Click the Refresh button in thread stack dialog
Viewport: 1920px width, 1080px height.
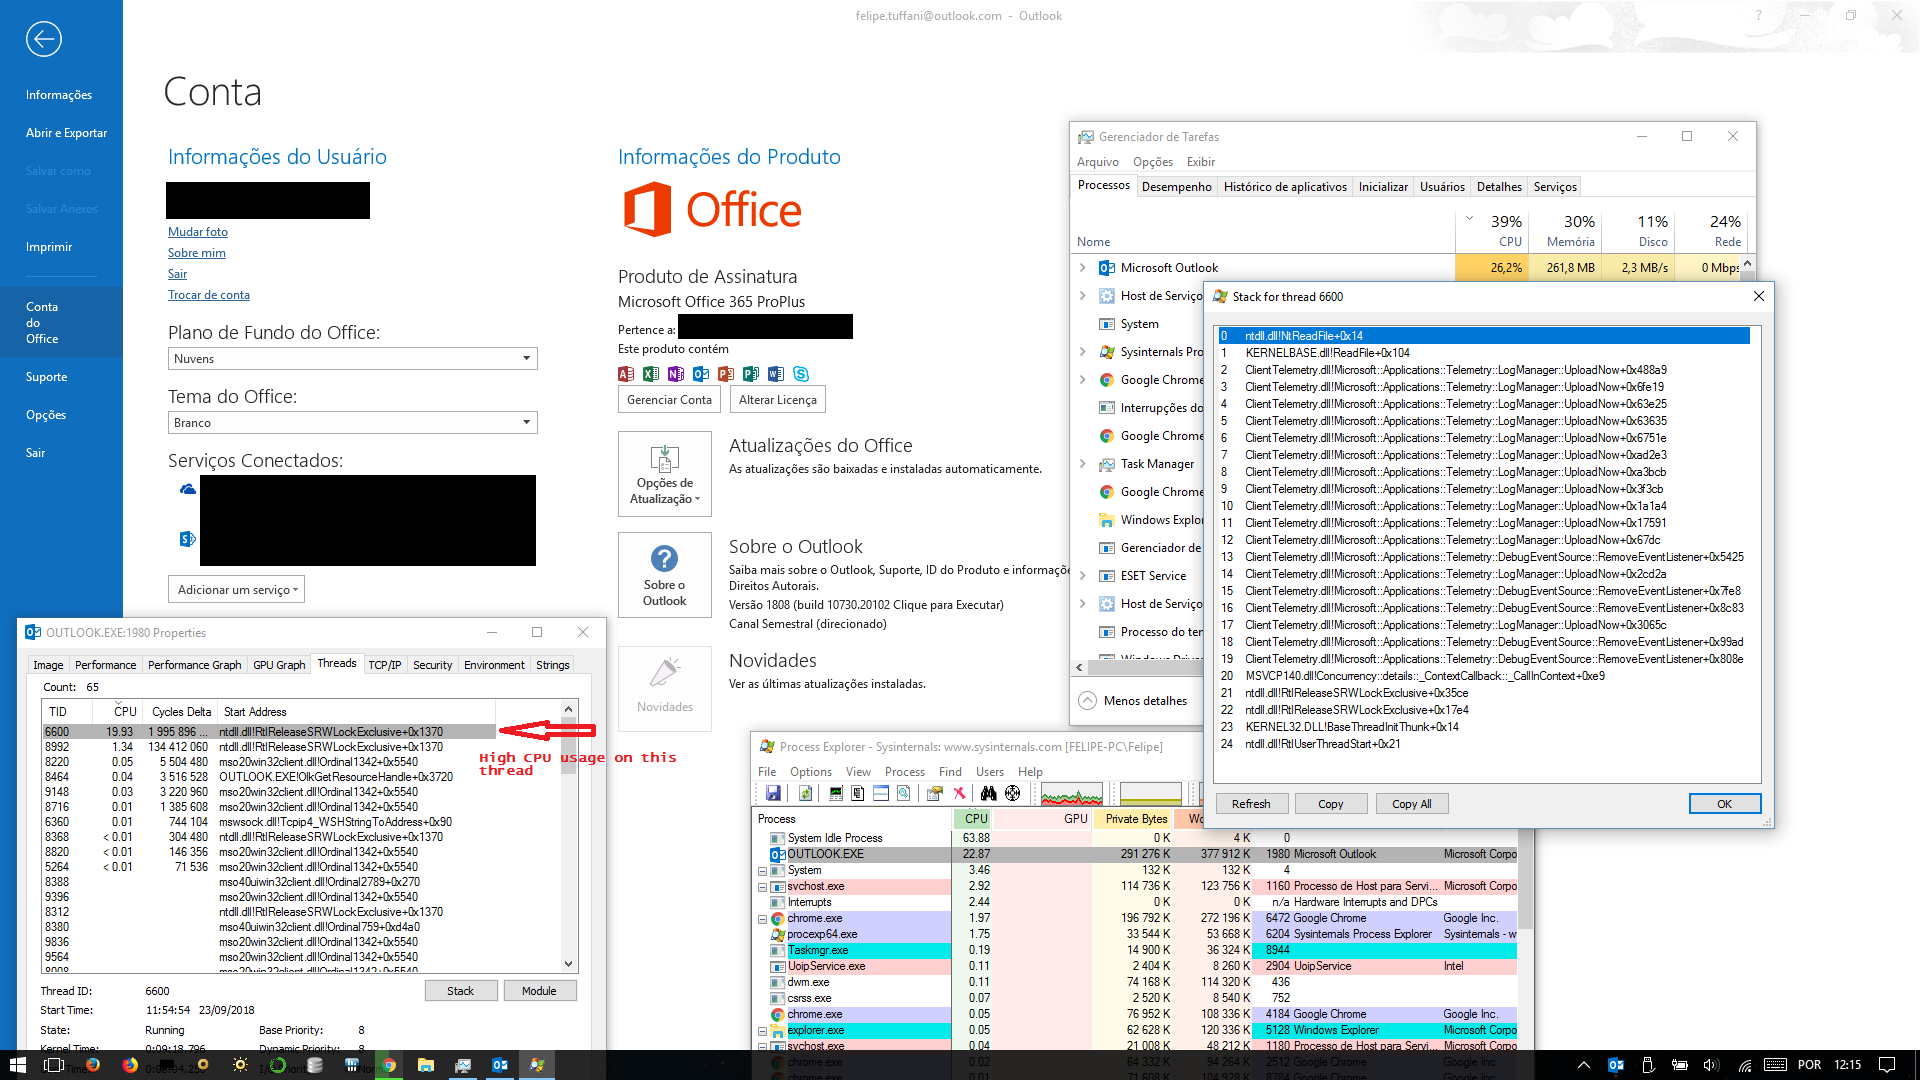pyautogui.click(x=1251, y=803)
